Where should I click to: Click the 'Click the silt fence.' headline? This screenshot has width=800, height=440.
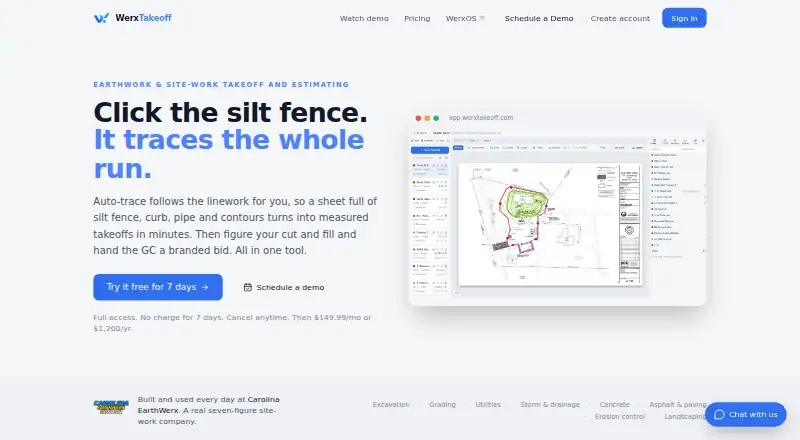tap(230, 112)
